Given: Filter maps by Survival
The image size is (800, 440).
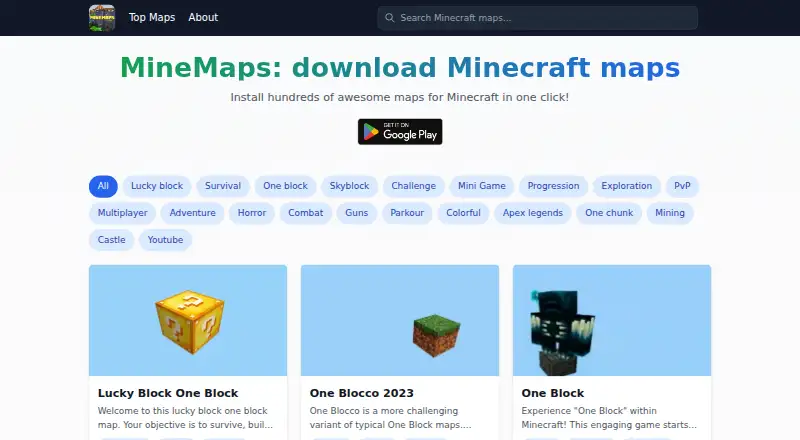Looking at the screenshot, I should pyautogui.click(x=223, y=186).
